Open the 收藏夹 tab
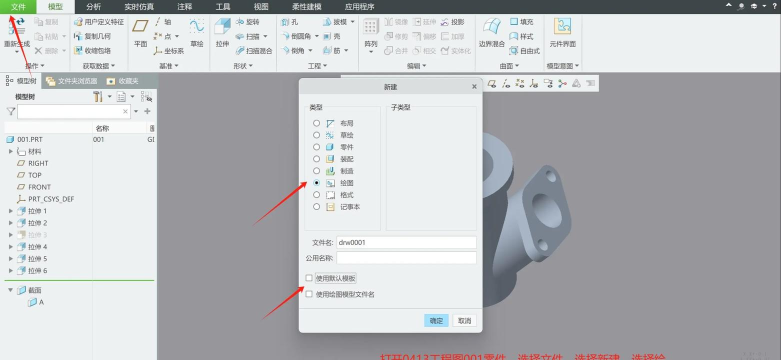This screenshot has width=781, height=360. (x=123, y=81)
